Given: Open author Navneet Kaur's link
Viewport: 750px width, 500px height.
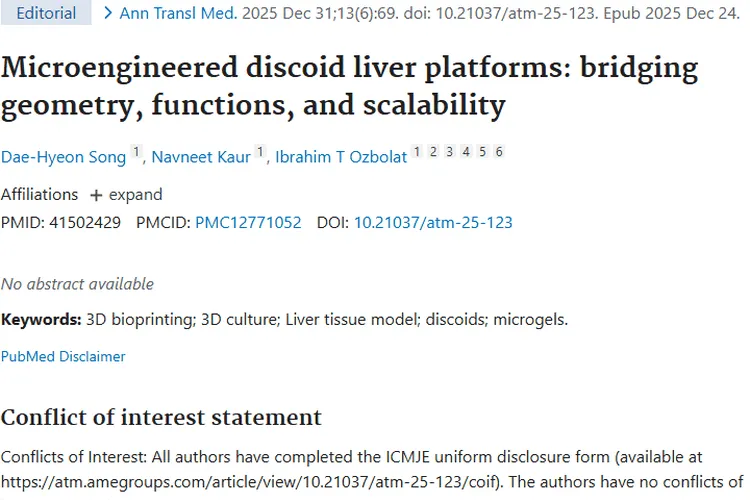Looking at the screenshot, I should tap(201, 157).
